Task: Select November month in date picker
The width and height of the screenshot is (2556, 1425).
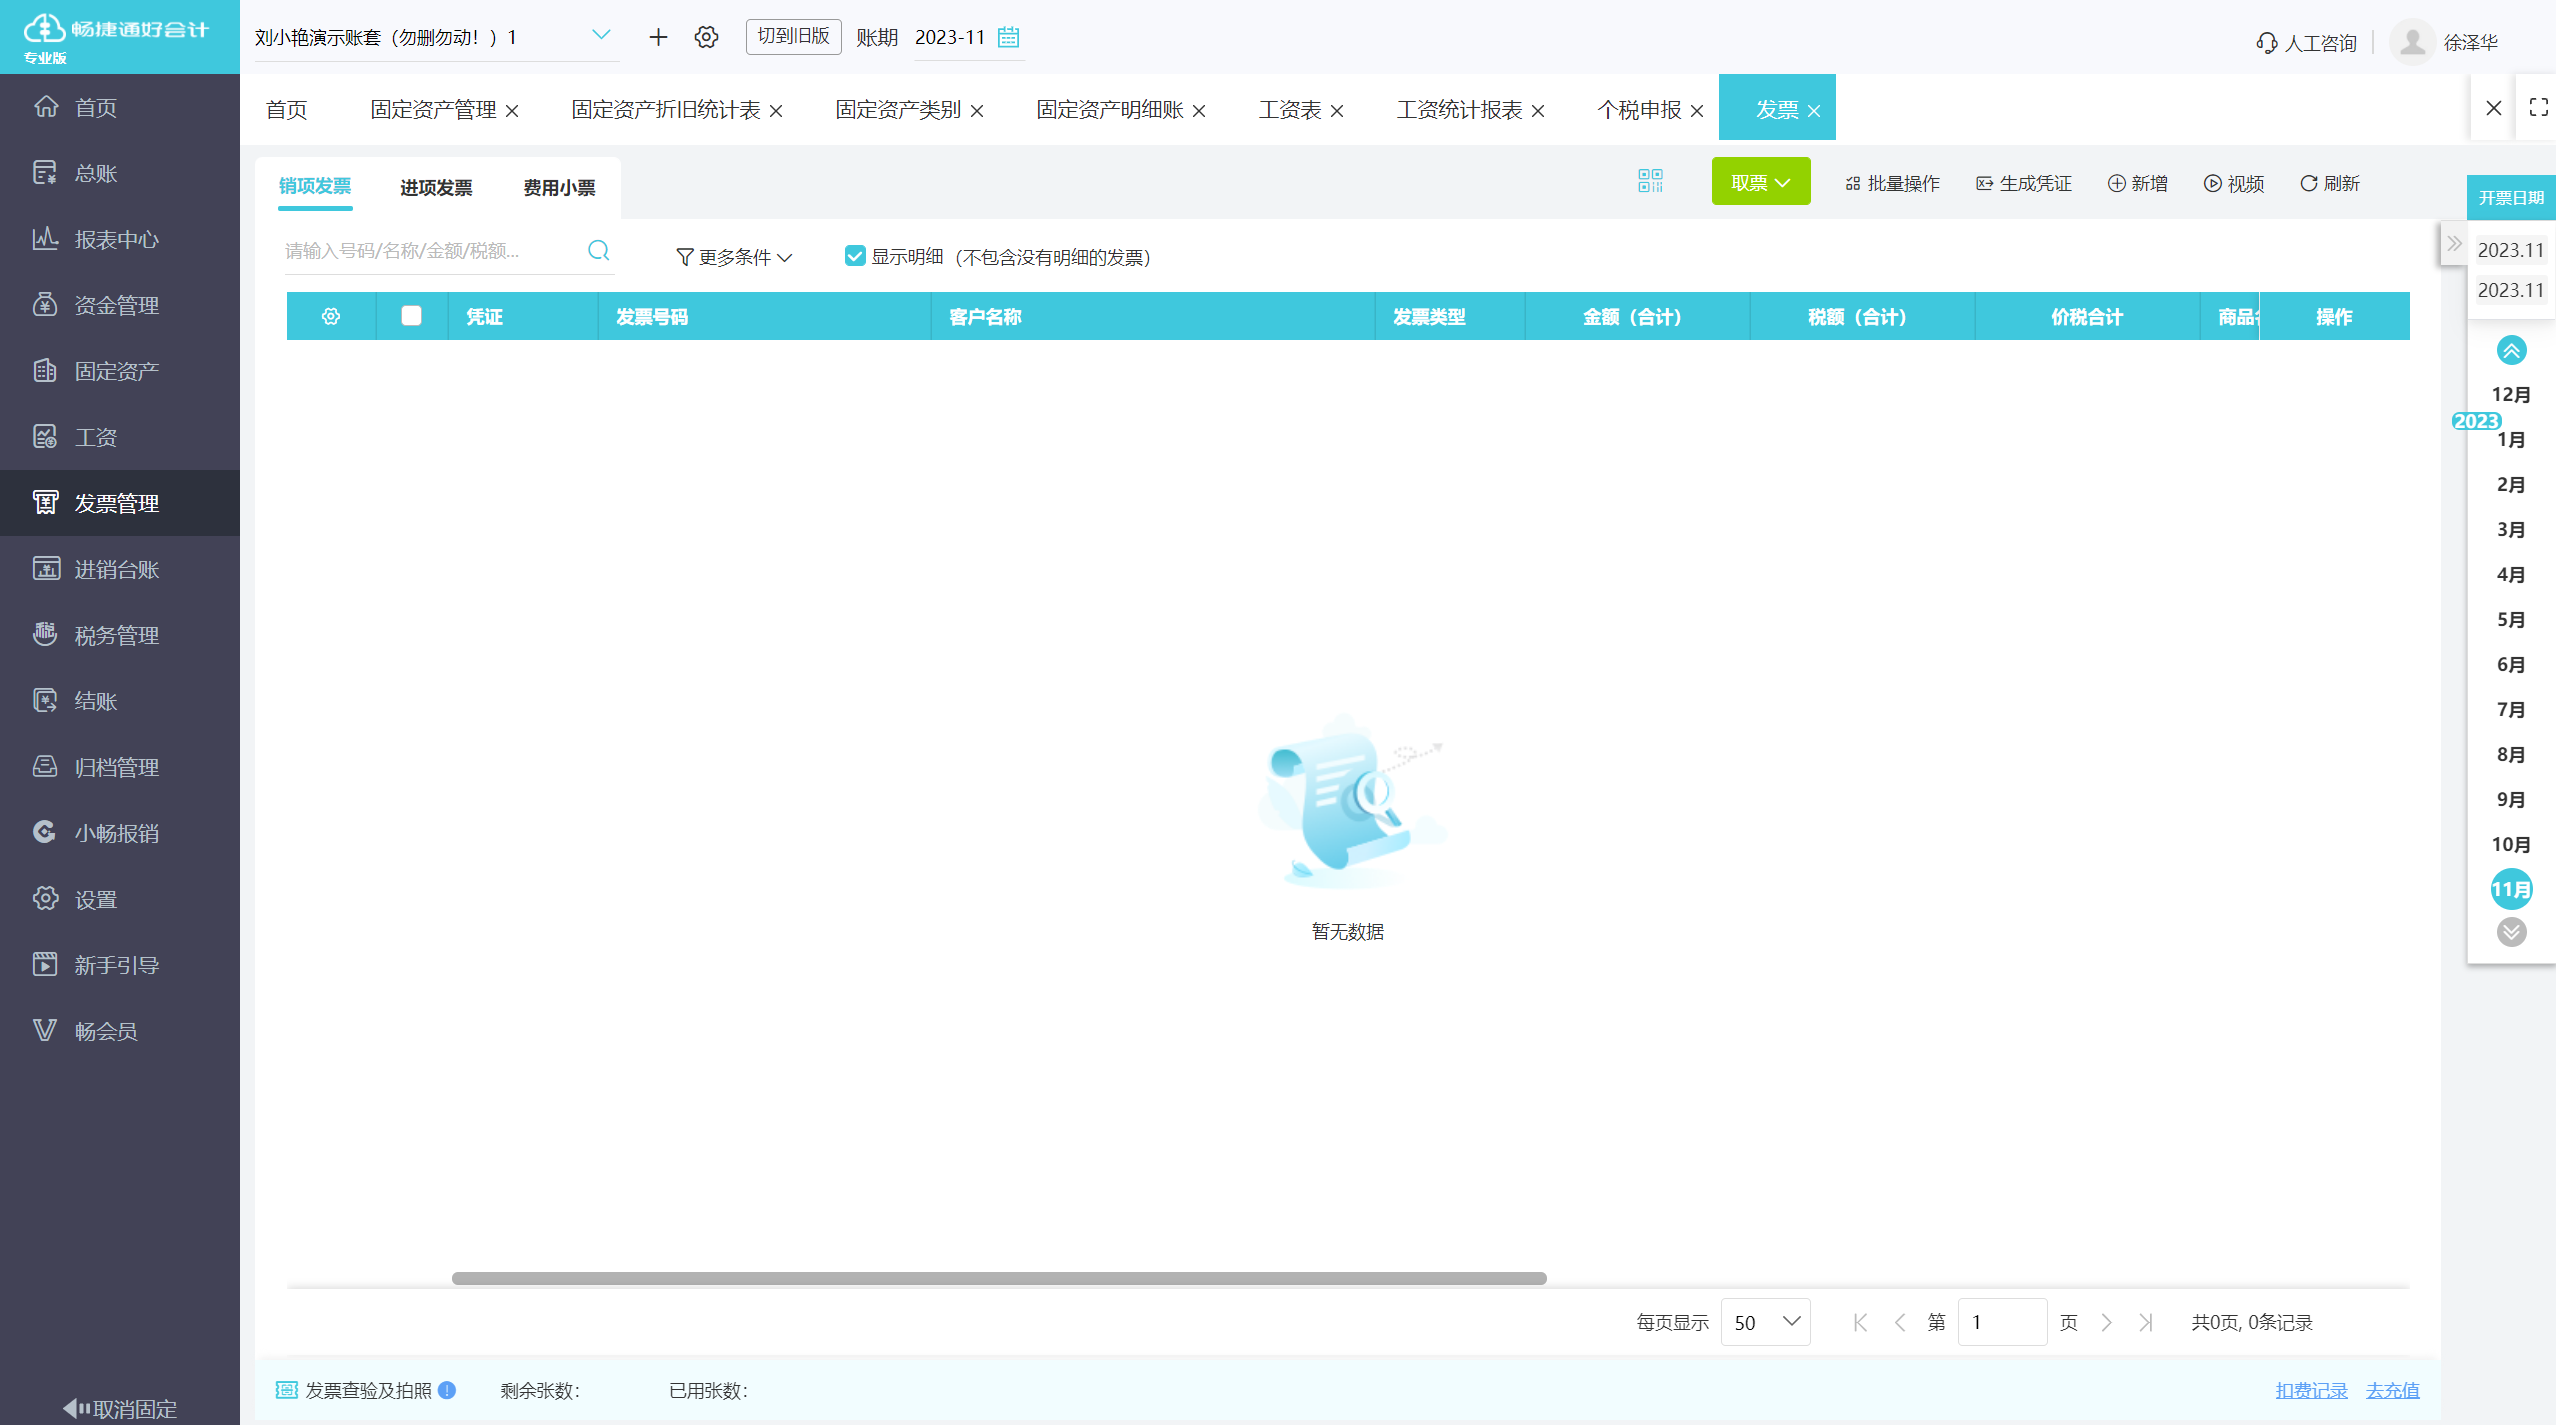Action: pos(2510,890)
